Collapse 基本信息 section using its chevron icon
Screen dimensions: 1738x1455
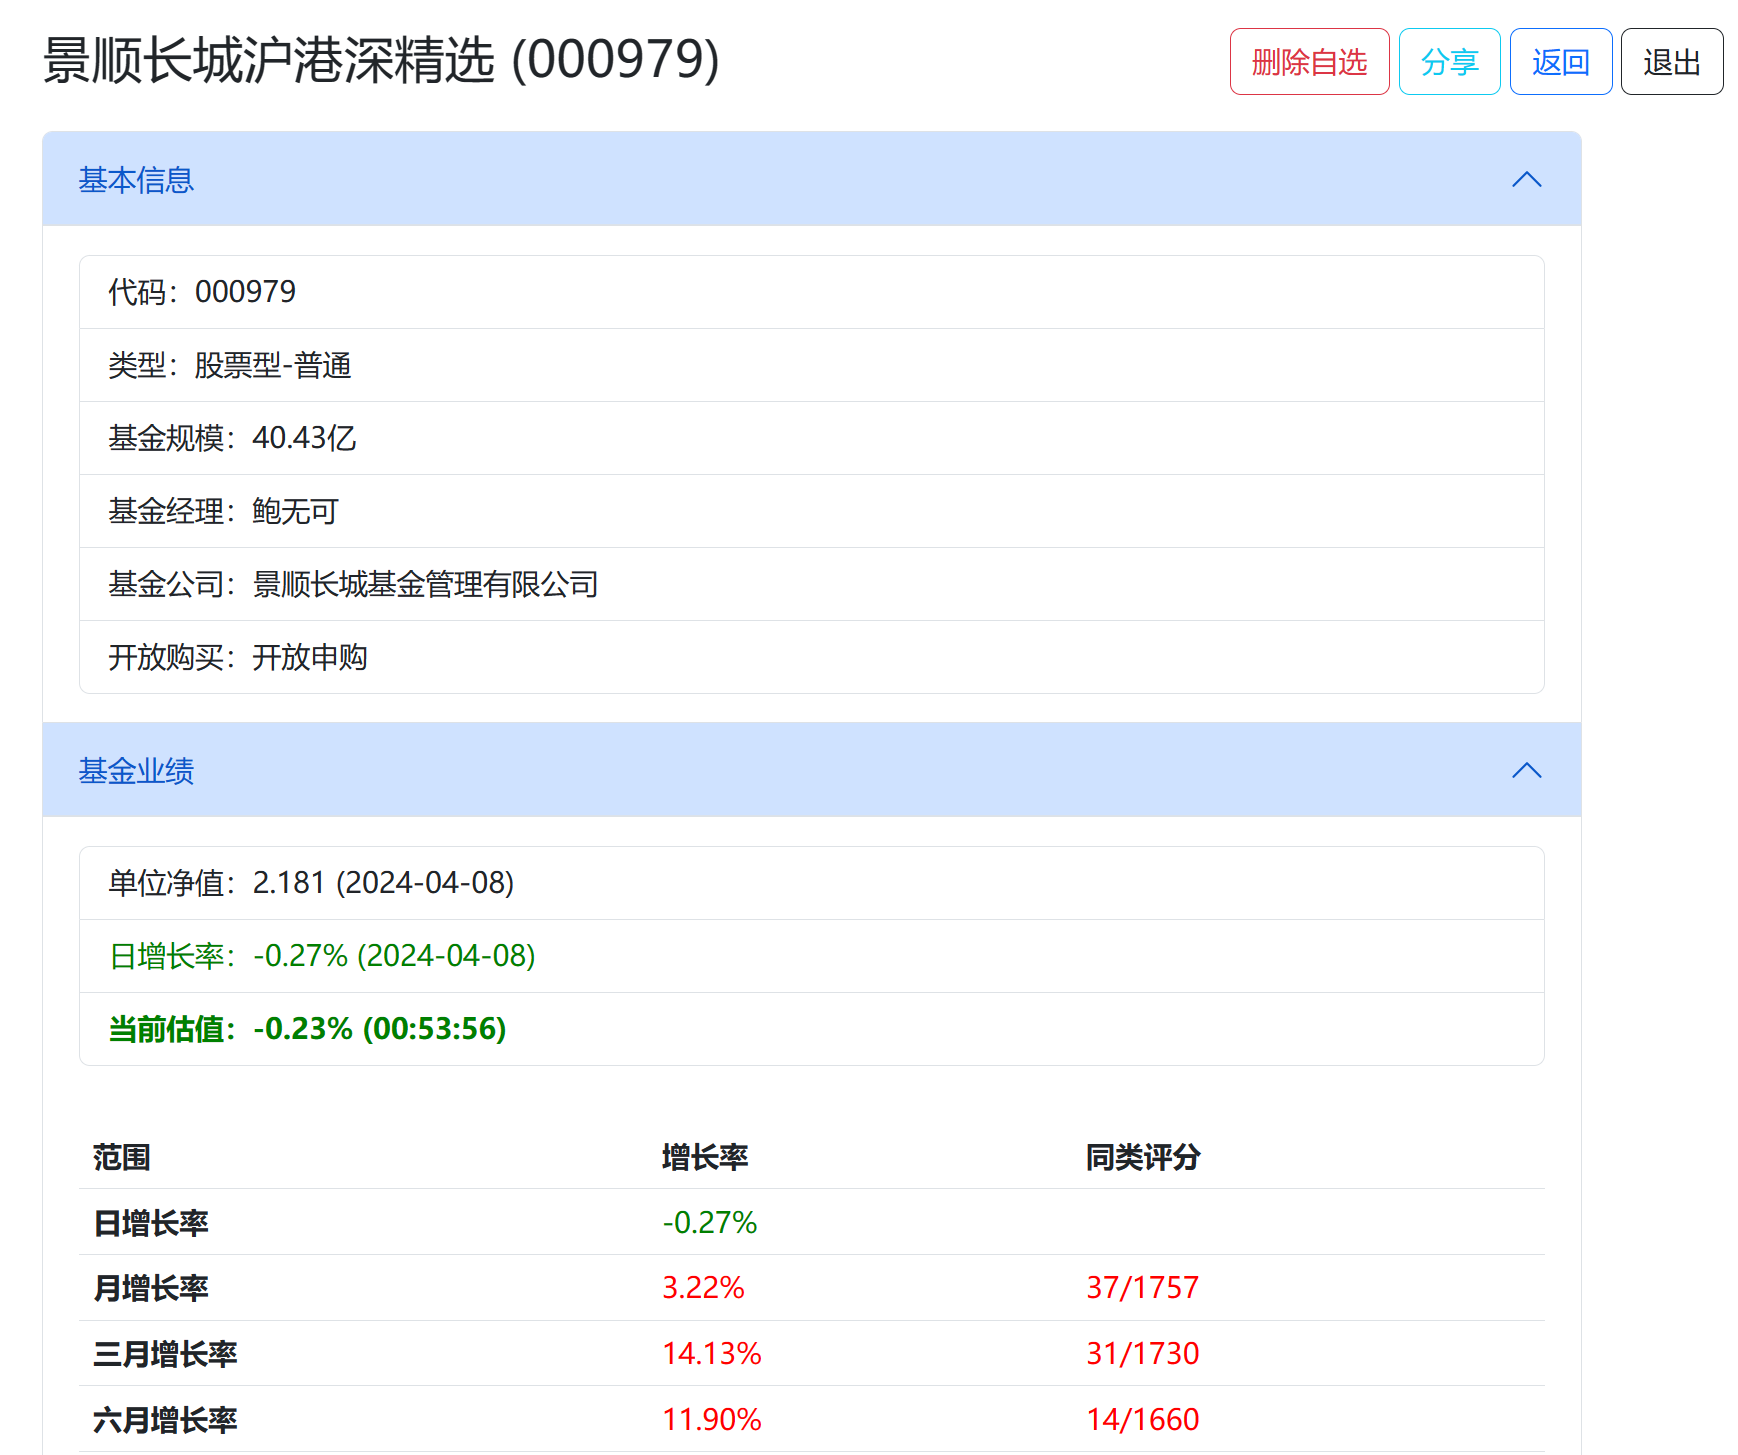point(1526,180)
